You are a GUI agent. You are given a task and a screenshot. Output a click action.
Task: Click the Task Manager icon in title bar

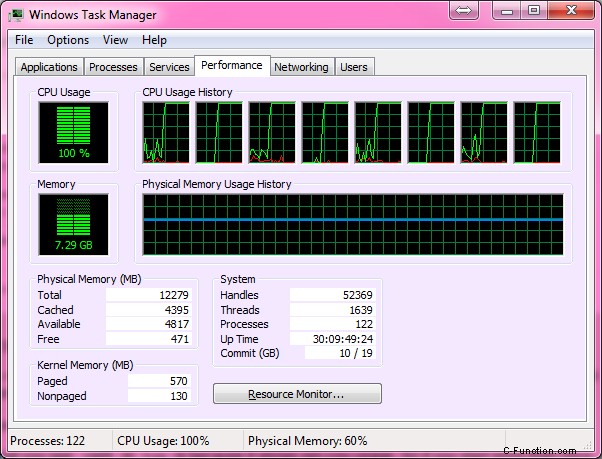pos(17,12)
